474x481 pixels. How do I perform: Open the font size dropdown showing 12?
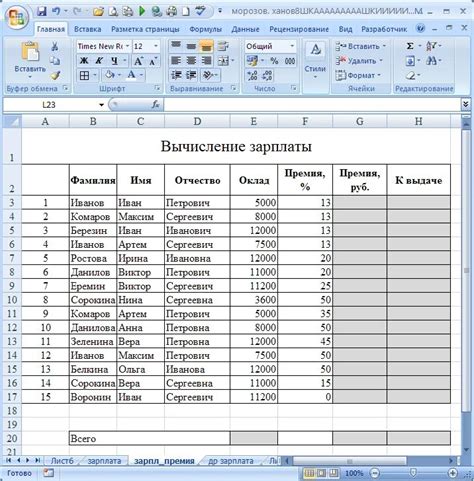tap(156, 46)
